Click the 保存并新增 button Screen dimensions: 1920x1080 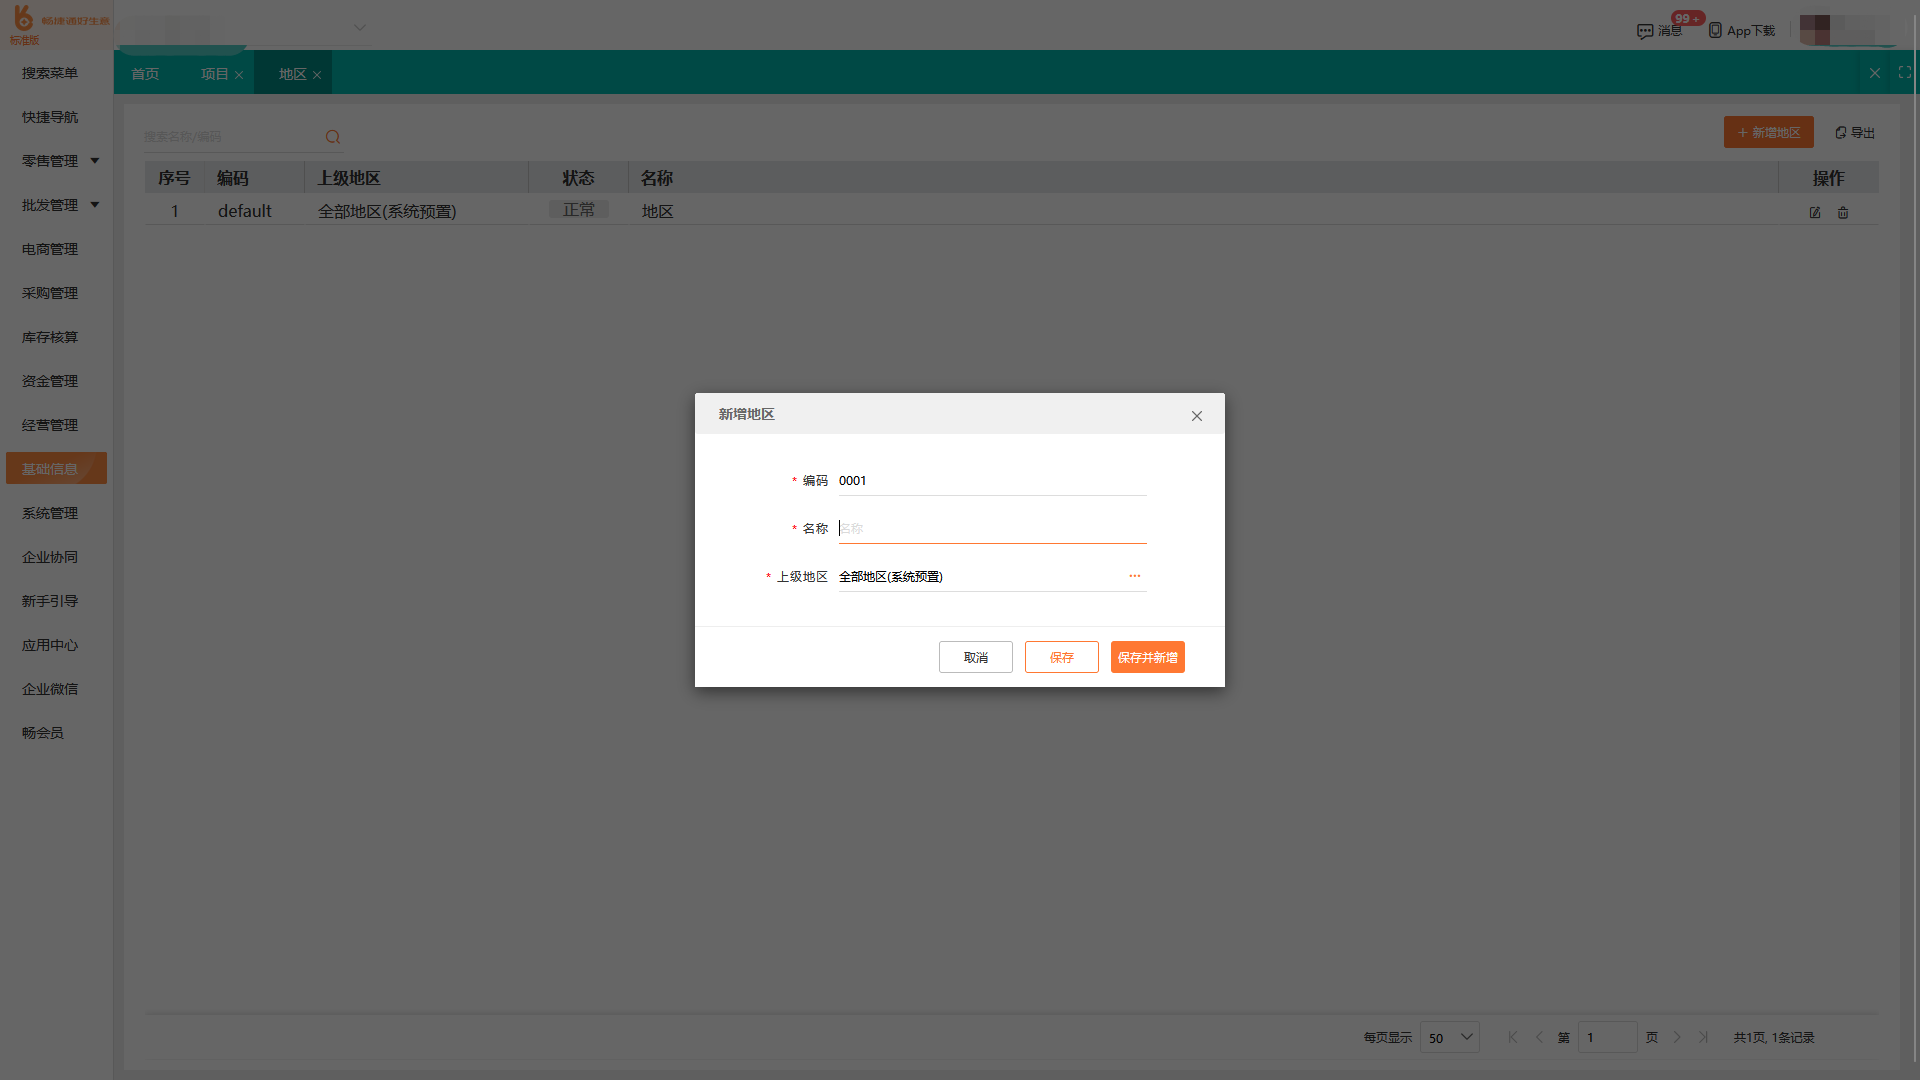1147,657
